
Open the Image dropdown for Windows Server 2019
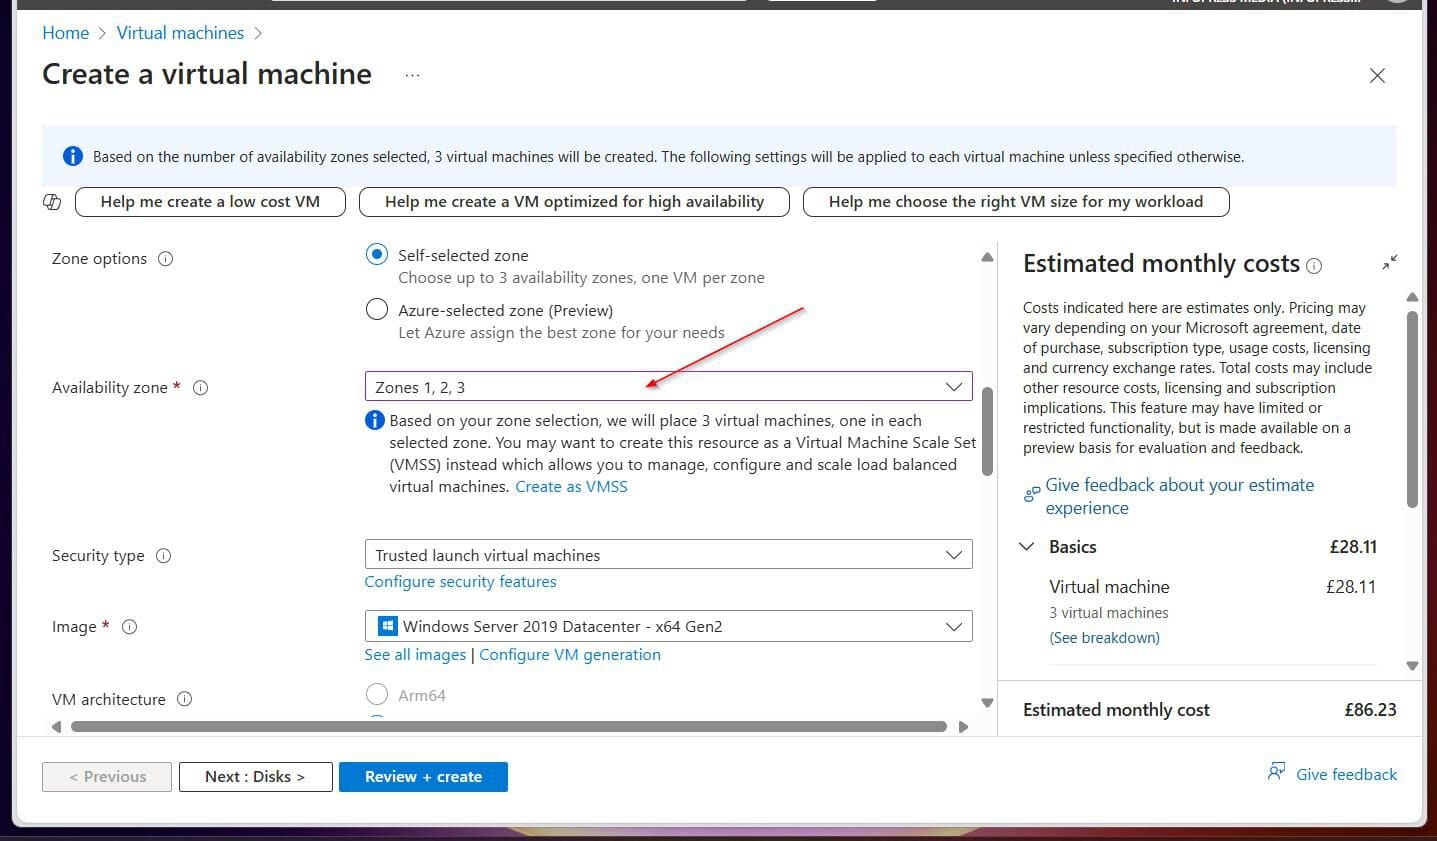(x=668, y=625)
